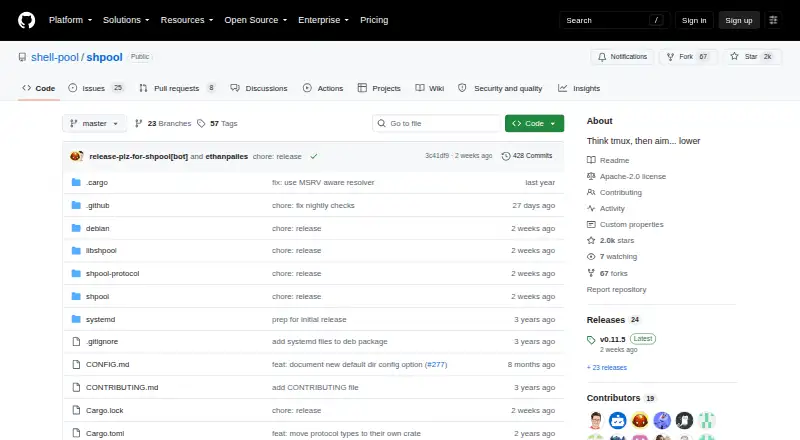The height and width of the screenshot is (440, 800).
Task: Switch to the Pull requests tab
Action: pos(178,88)
